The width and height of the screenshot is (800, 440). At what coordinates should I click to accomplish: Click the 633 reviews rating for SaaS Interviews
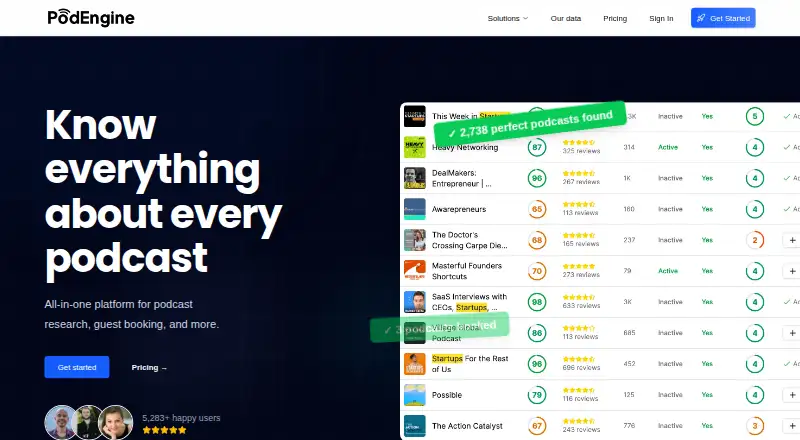point(581,302)
